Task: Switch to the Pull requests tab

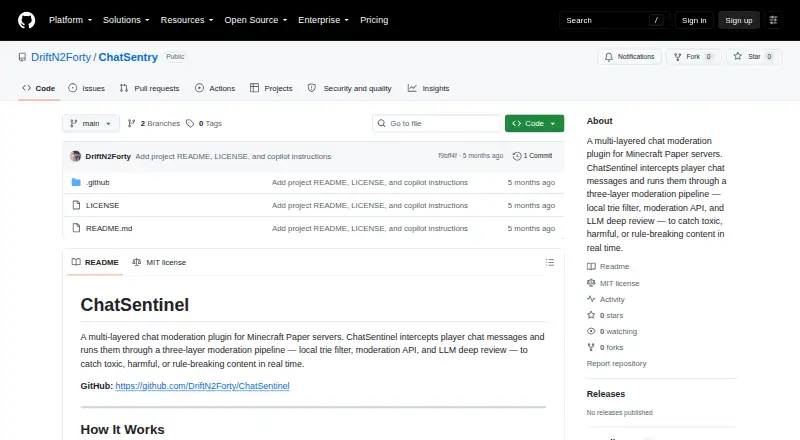Action: [x=149, y=88]
